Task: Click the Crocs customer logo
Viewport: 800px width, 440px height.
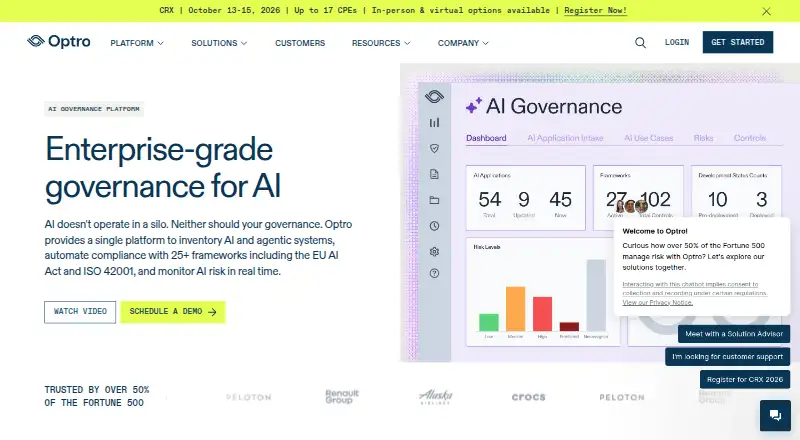Action: pyautogui.click(x=529, y=397)
